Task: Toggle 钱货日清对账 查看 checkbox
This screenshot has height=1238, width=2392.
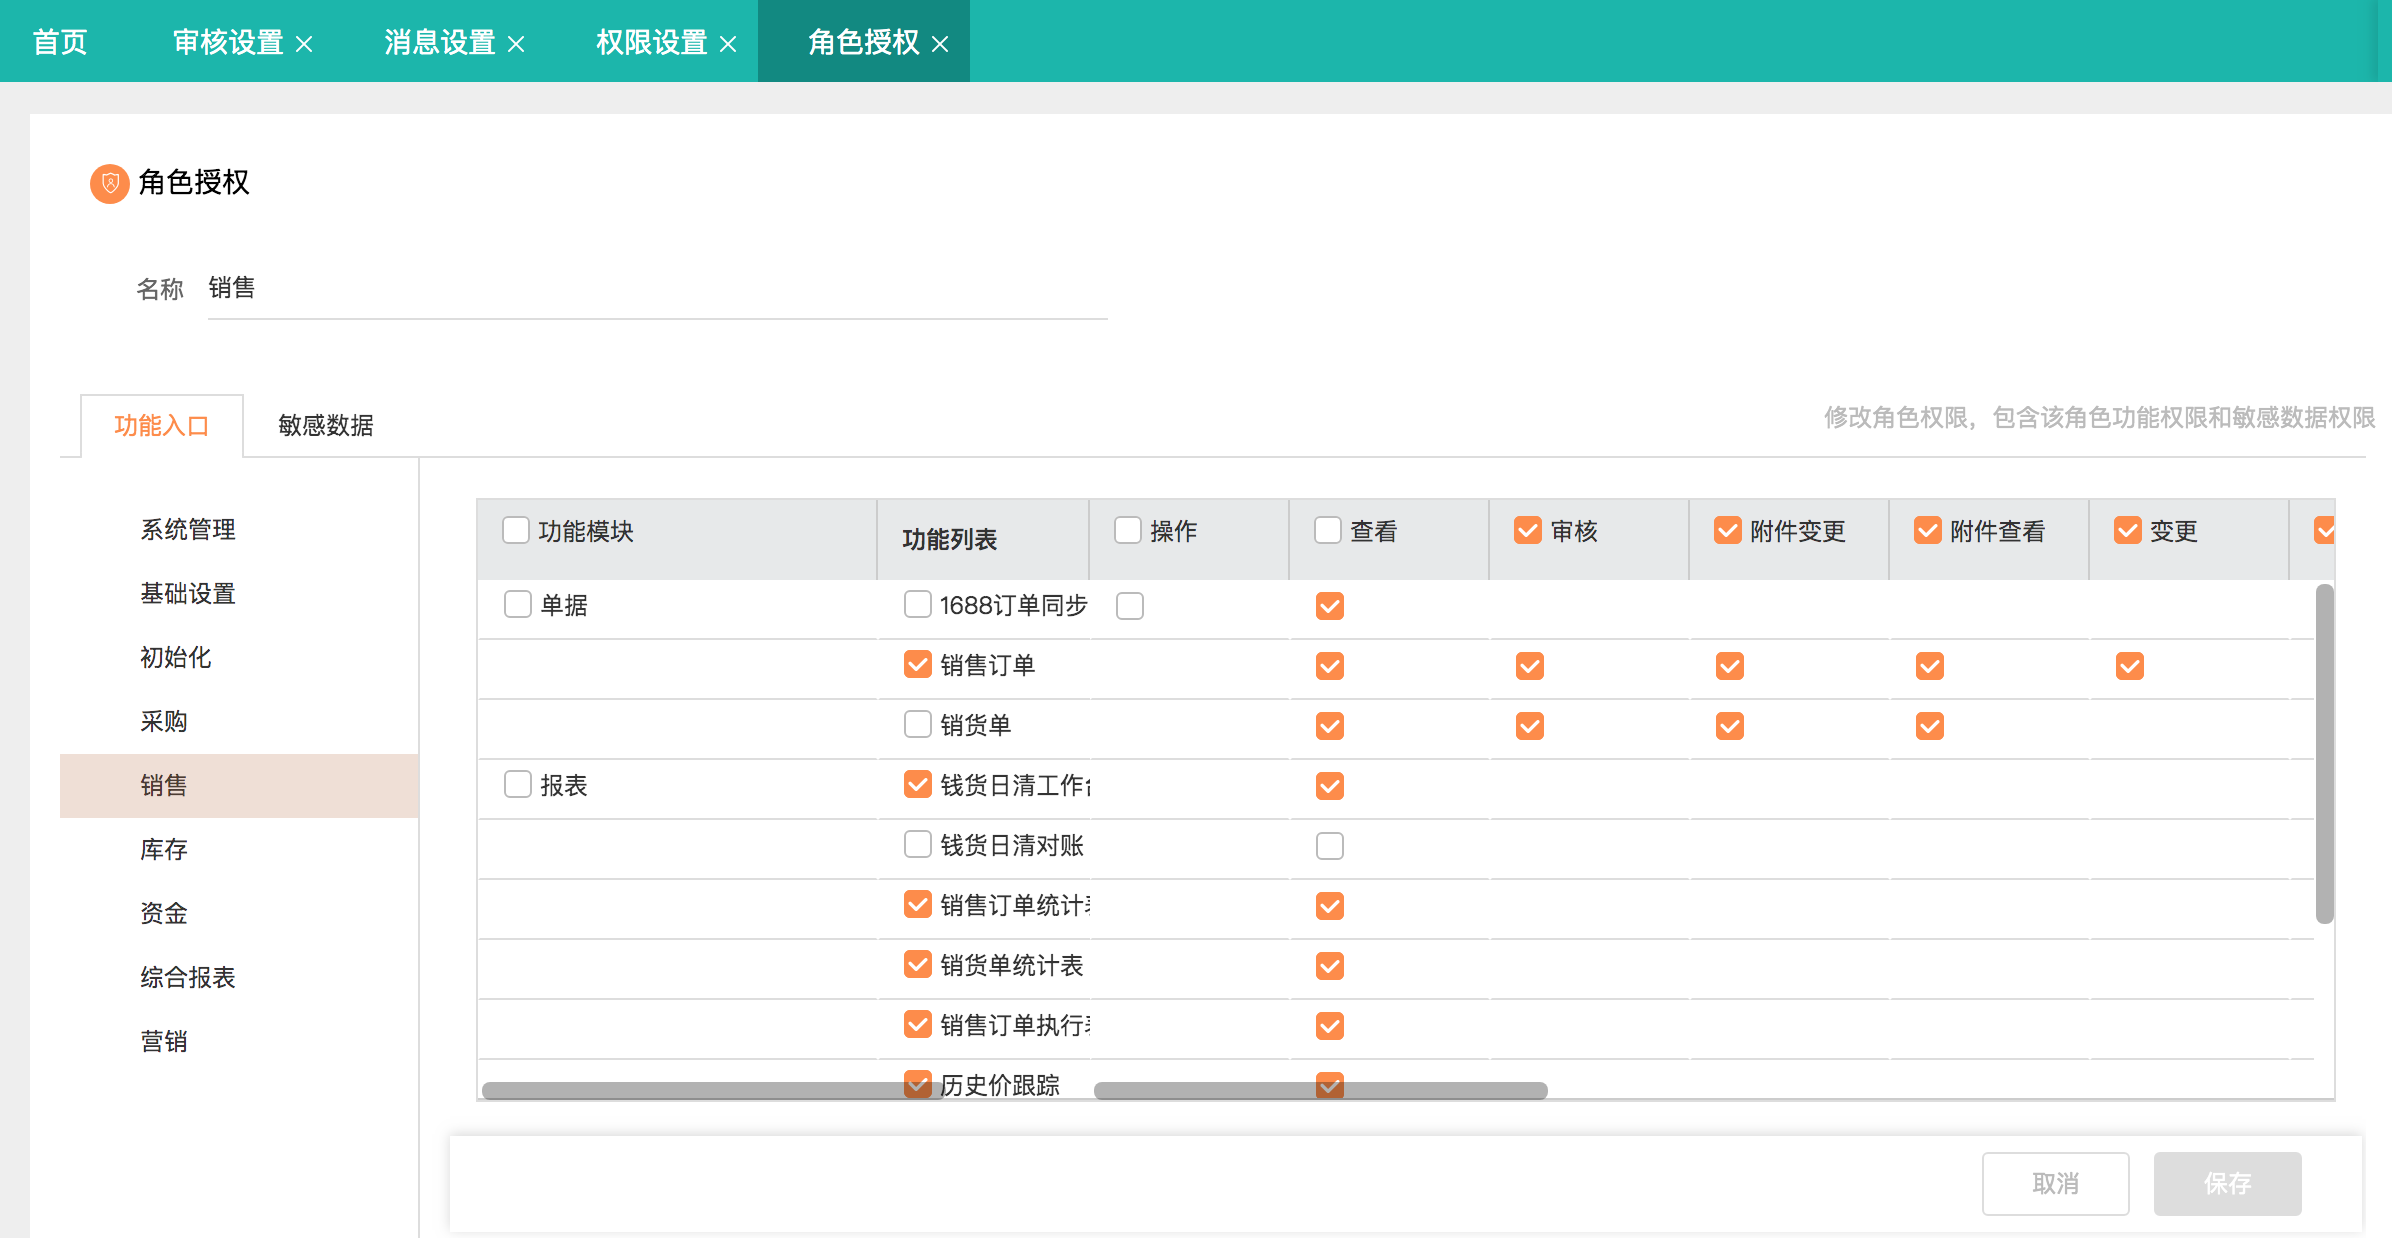Action: (x=1329, y=846)
